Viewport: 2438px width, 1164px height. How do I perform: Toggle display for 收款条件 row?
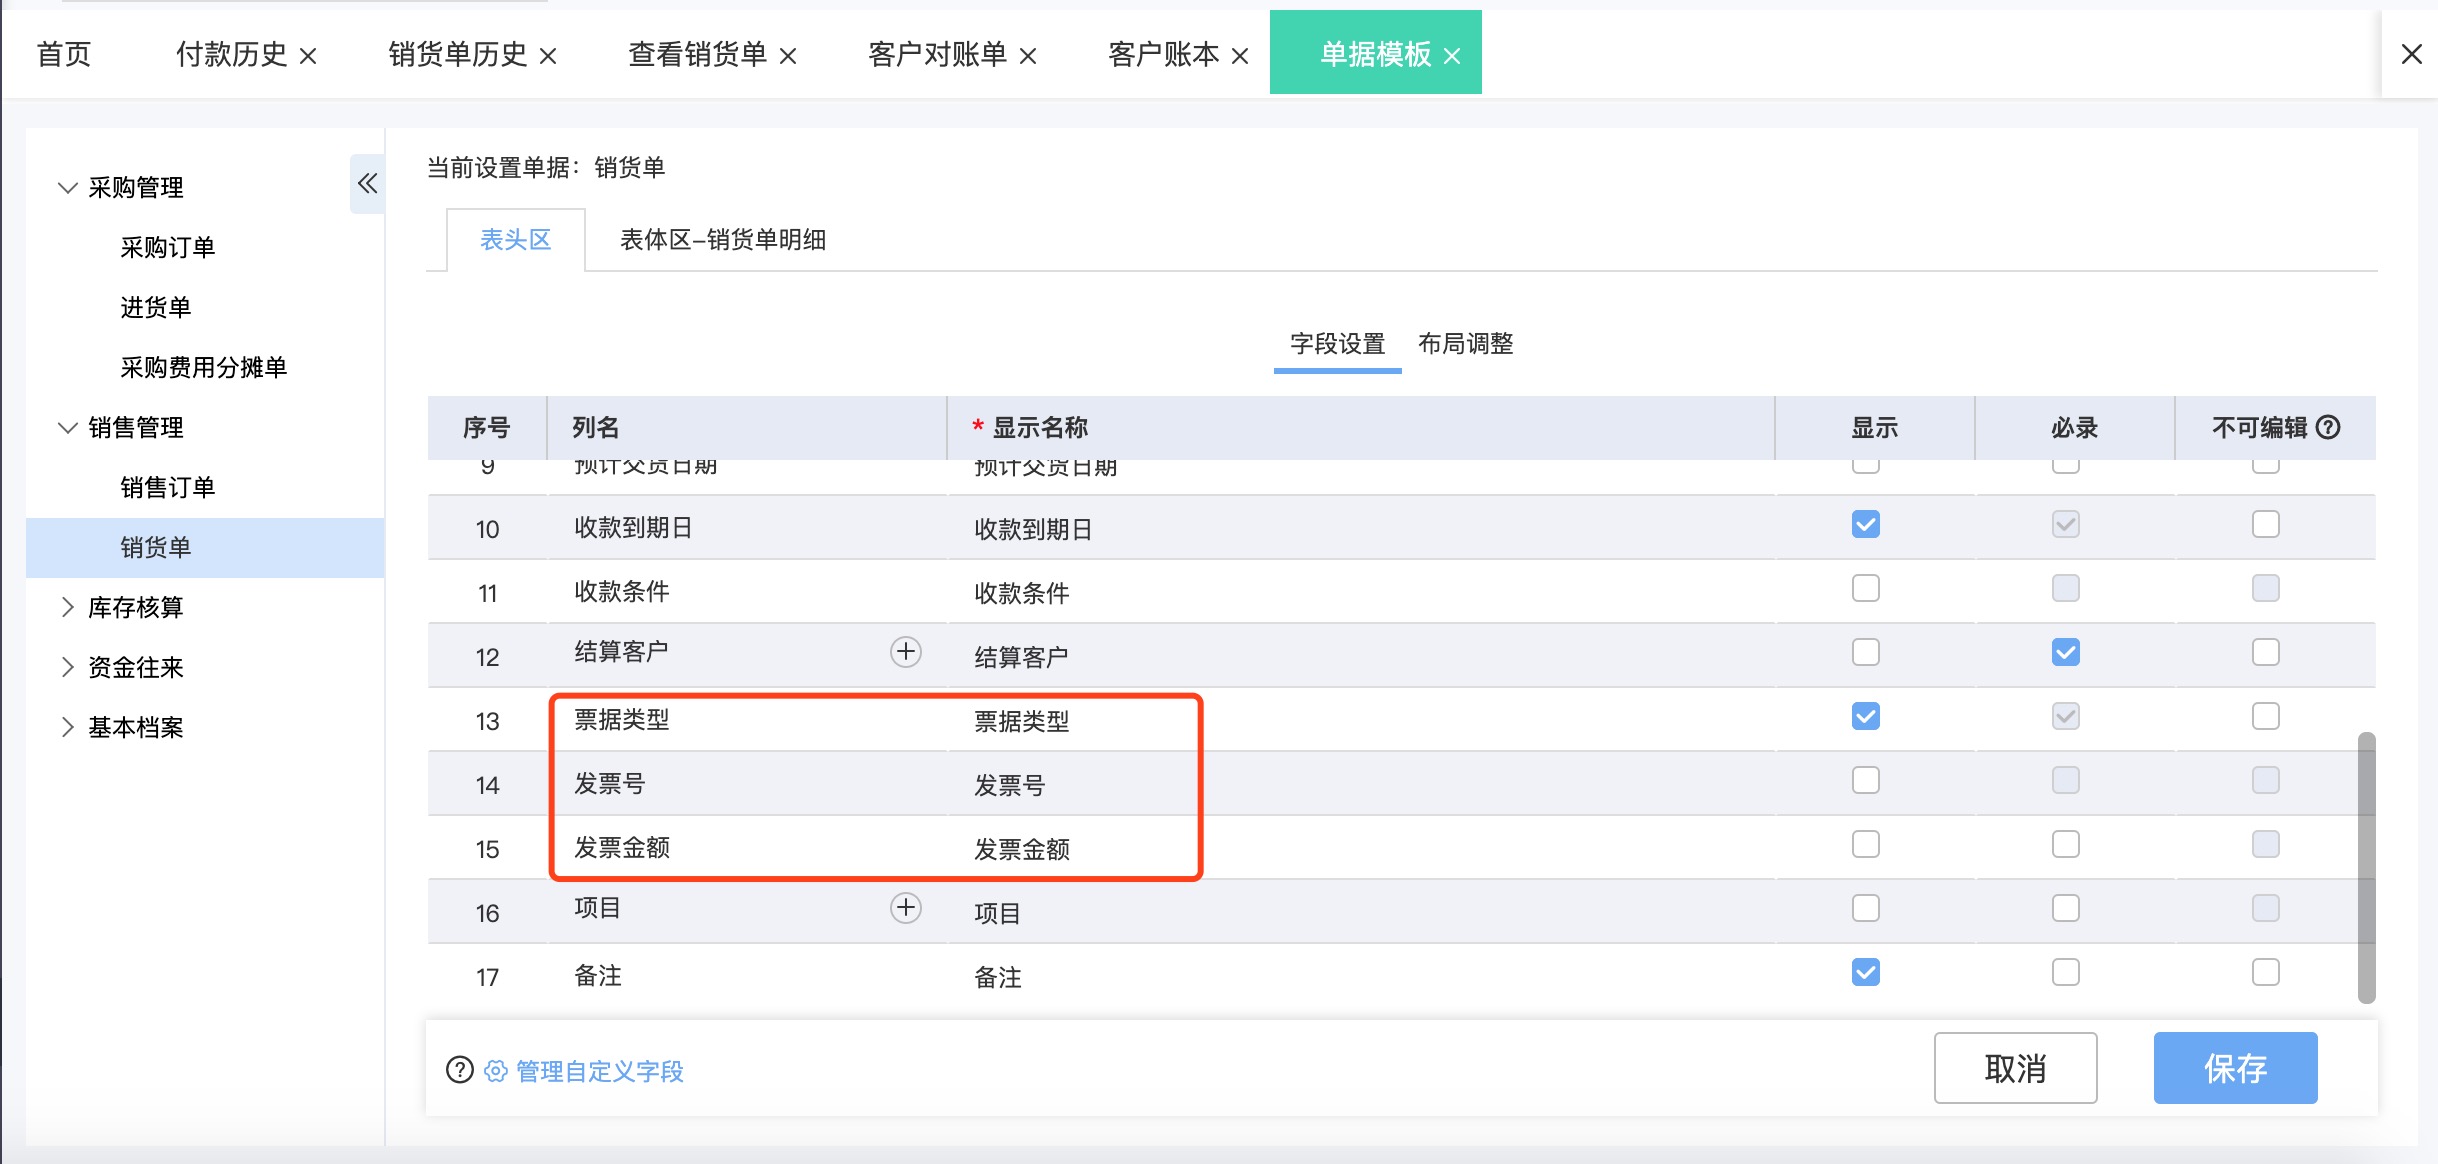pyautogui.click(x=1866, y=587)
